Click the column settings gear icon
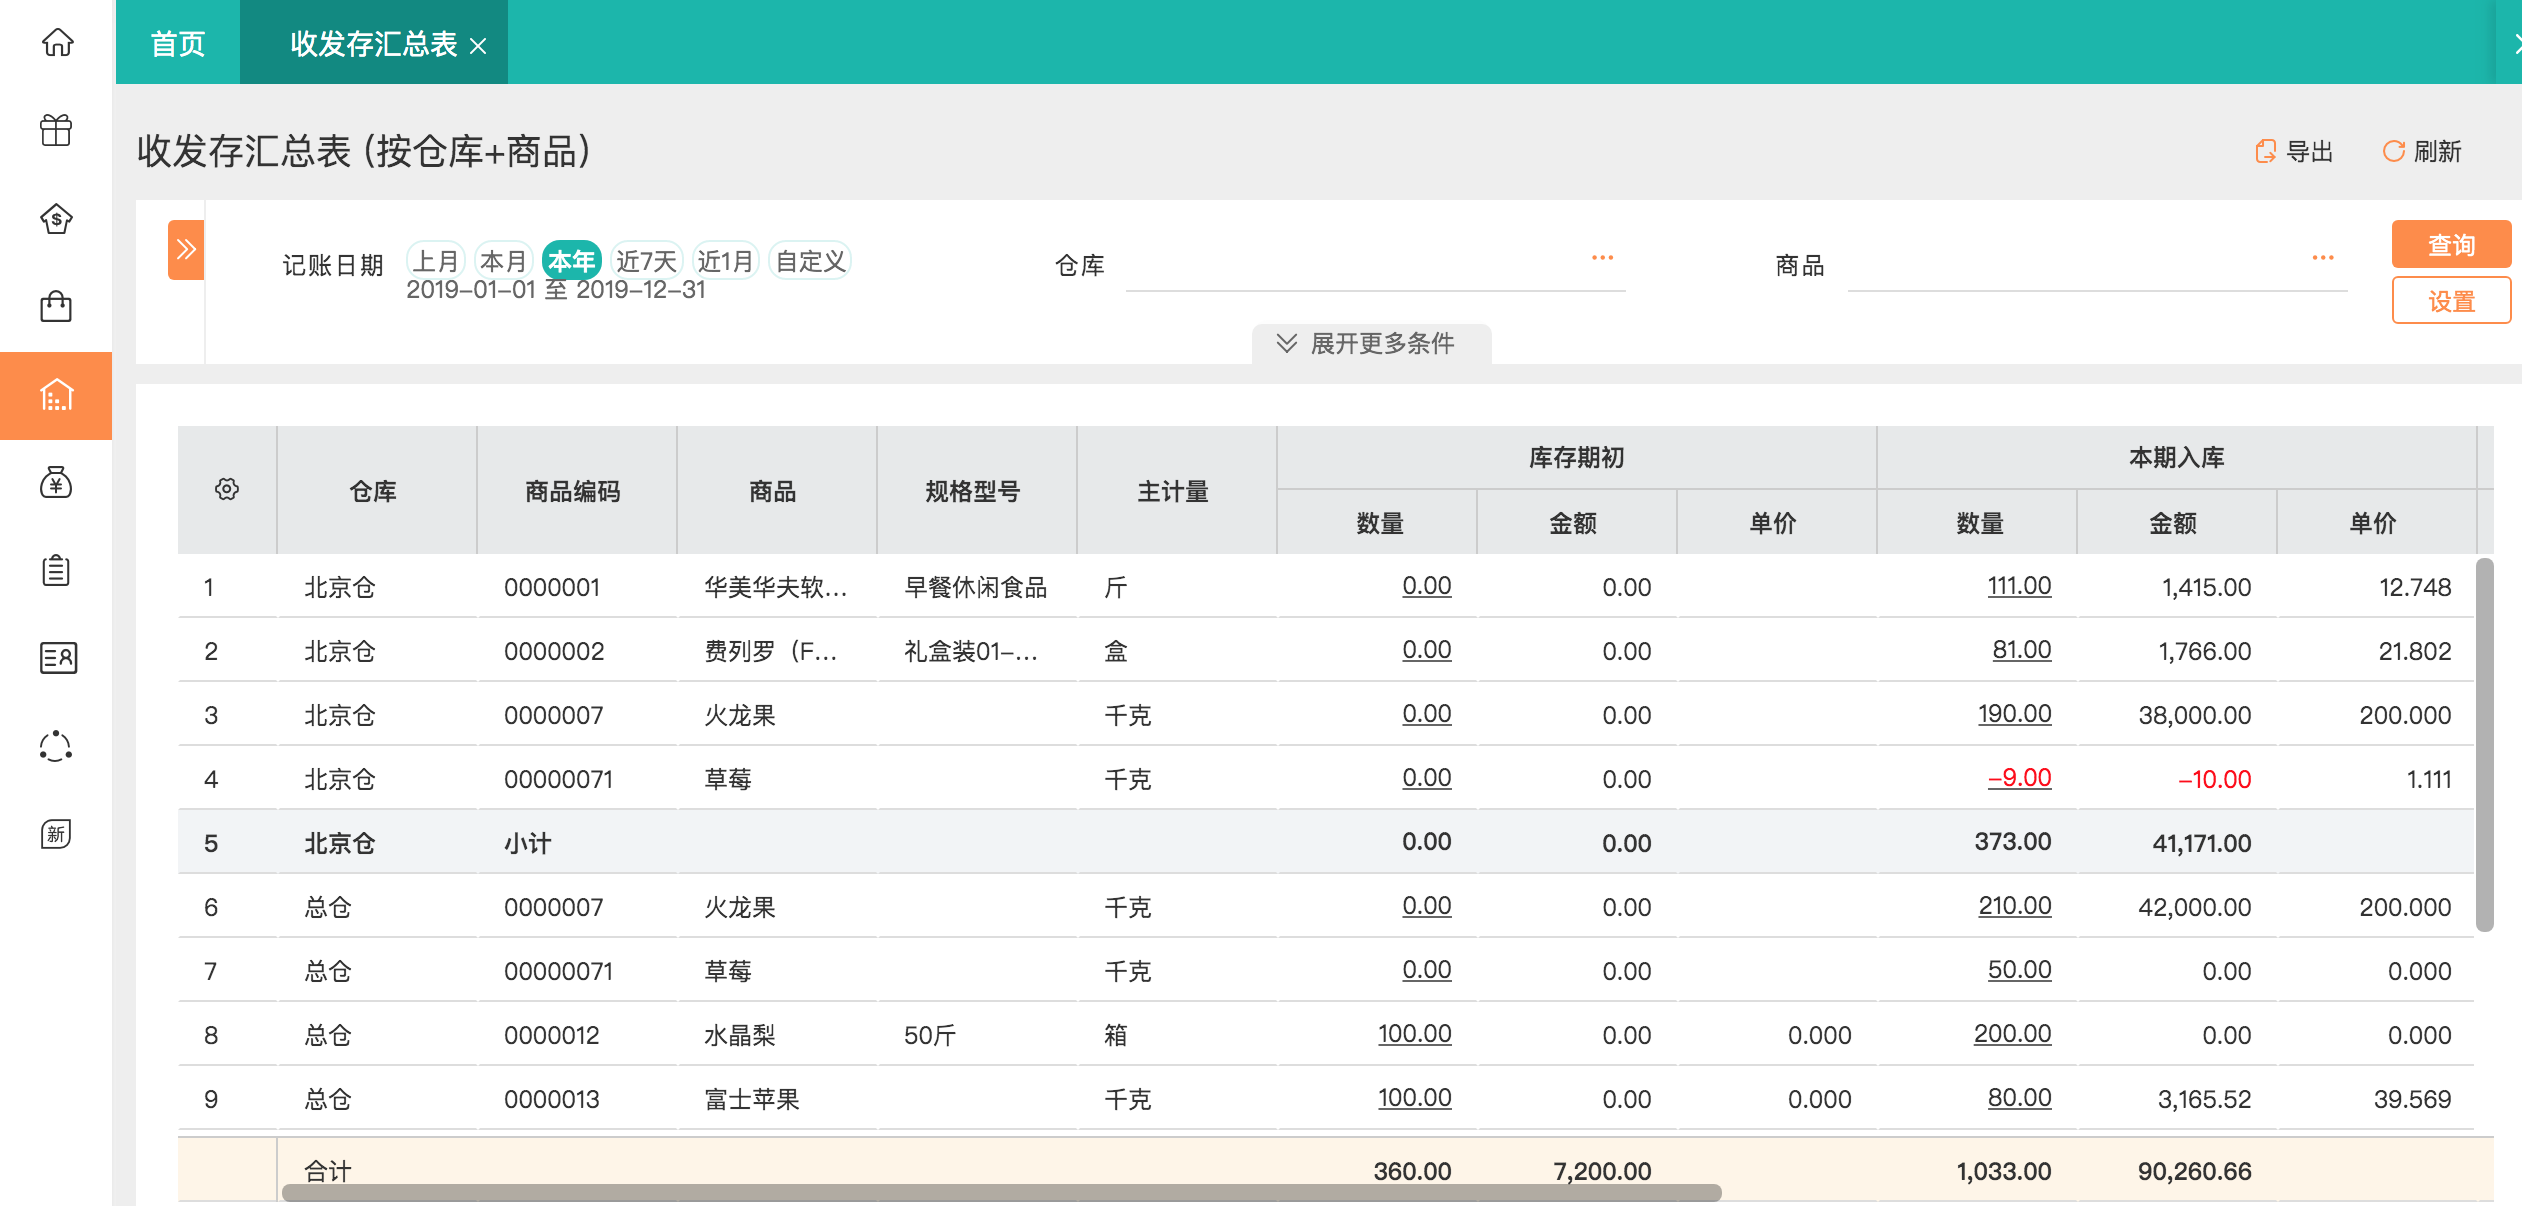Screen dimensions: 2522x1206 click(x=227, y=489)
